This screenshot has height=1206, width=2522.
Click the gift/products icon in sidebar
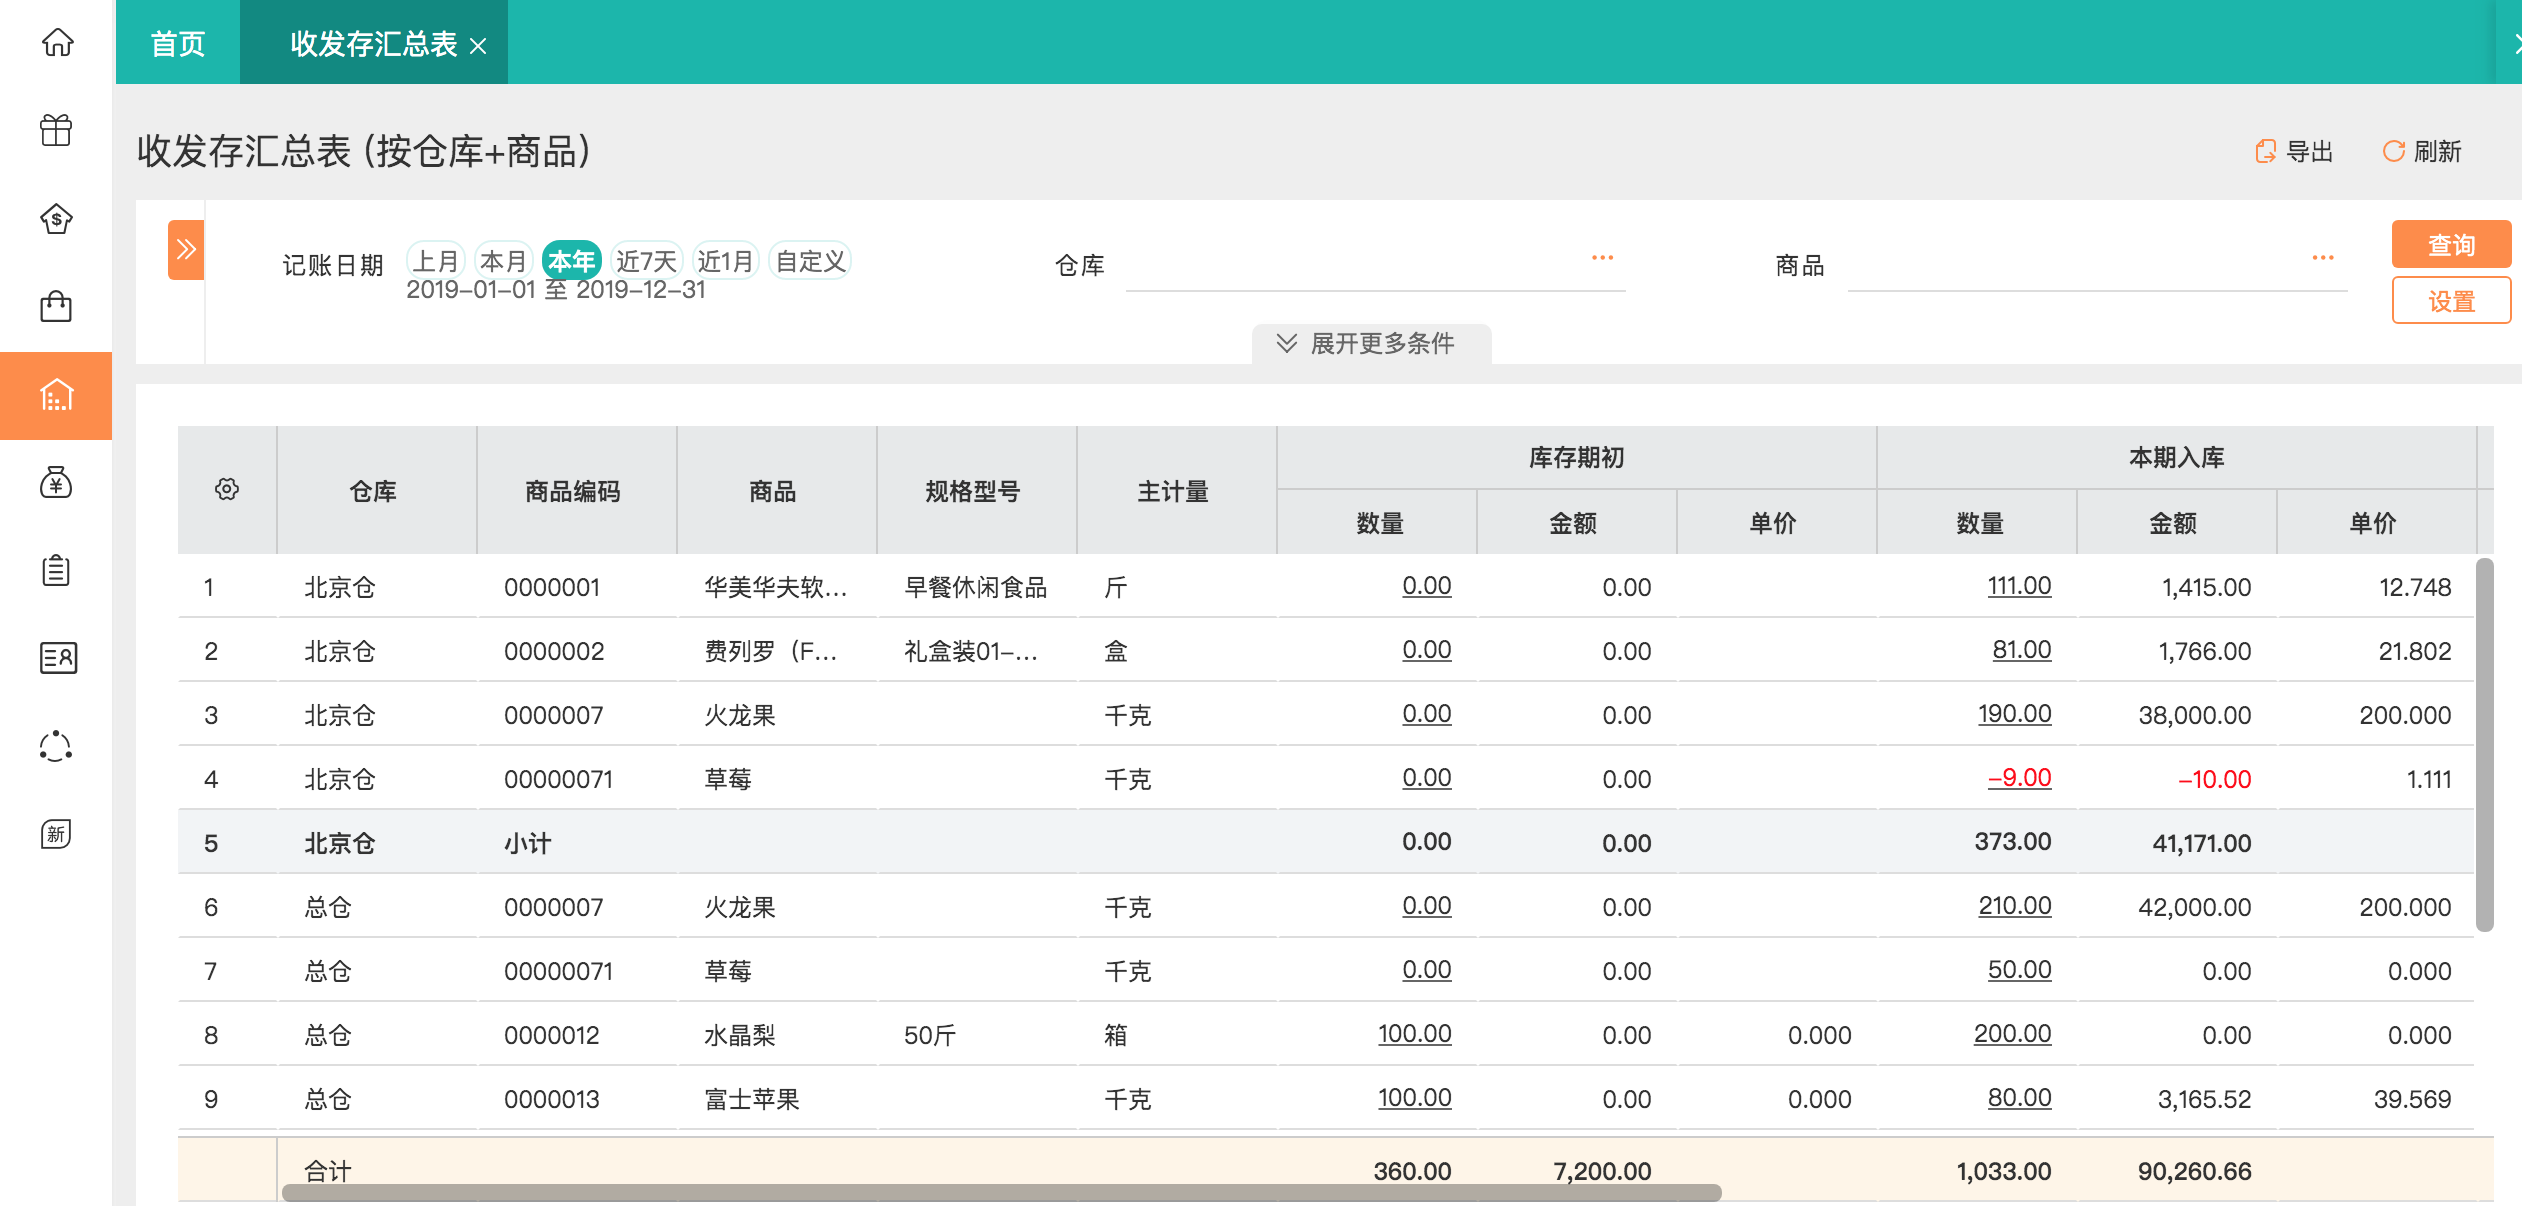pos(58,132)
